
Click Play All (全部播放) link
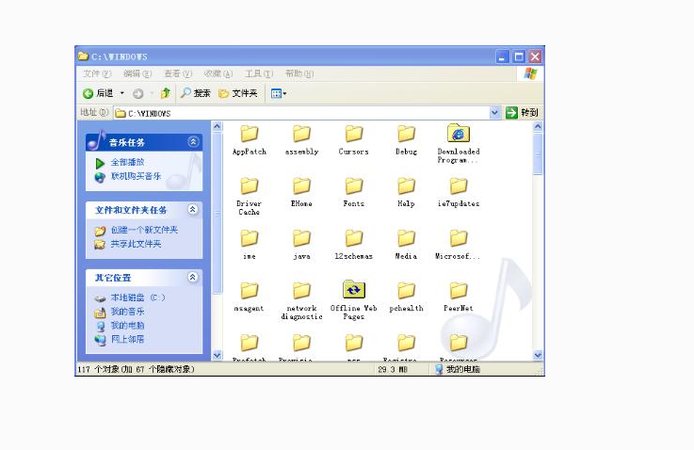tap(126, 162)
